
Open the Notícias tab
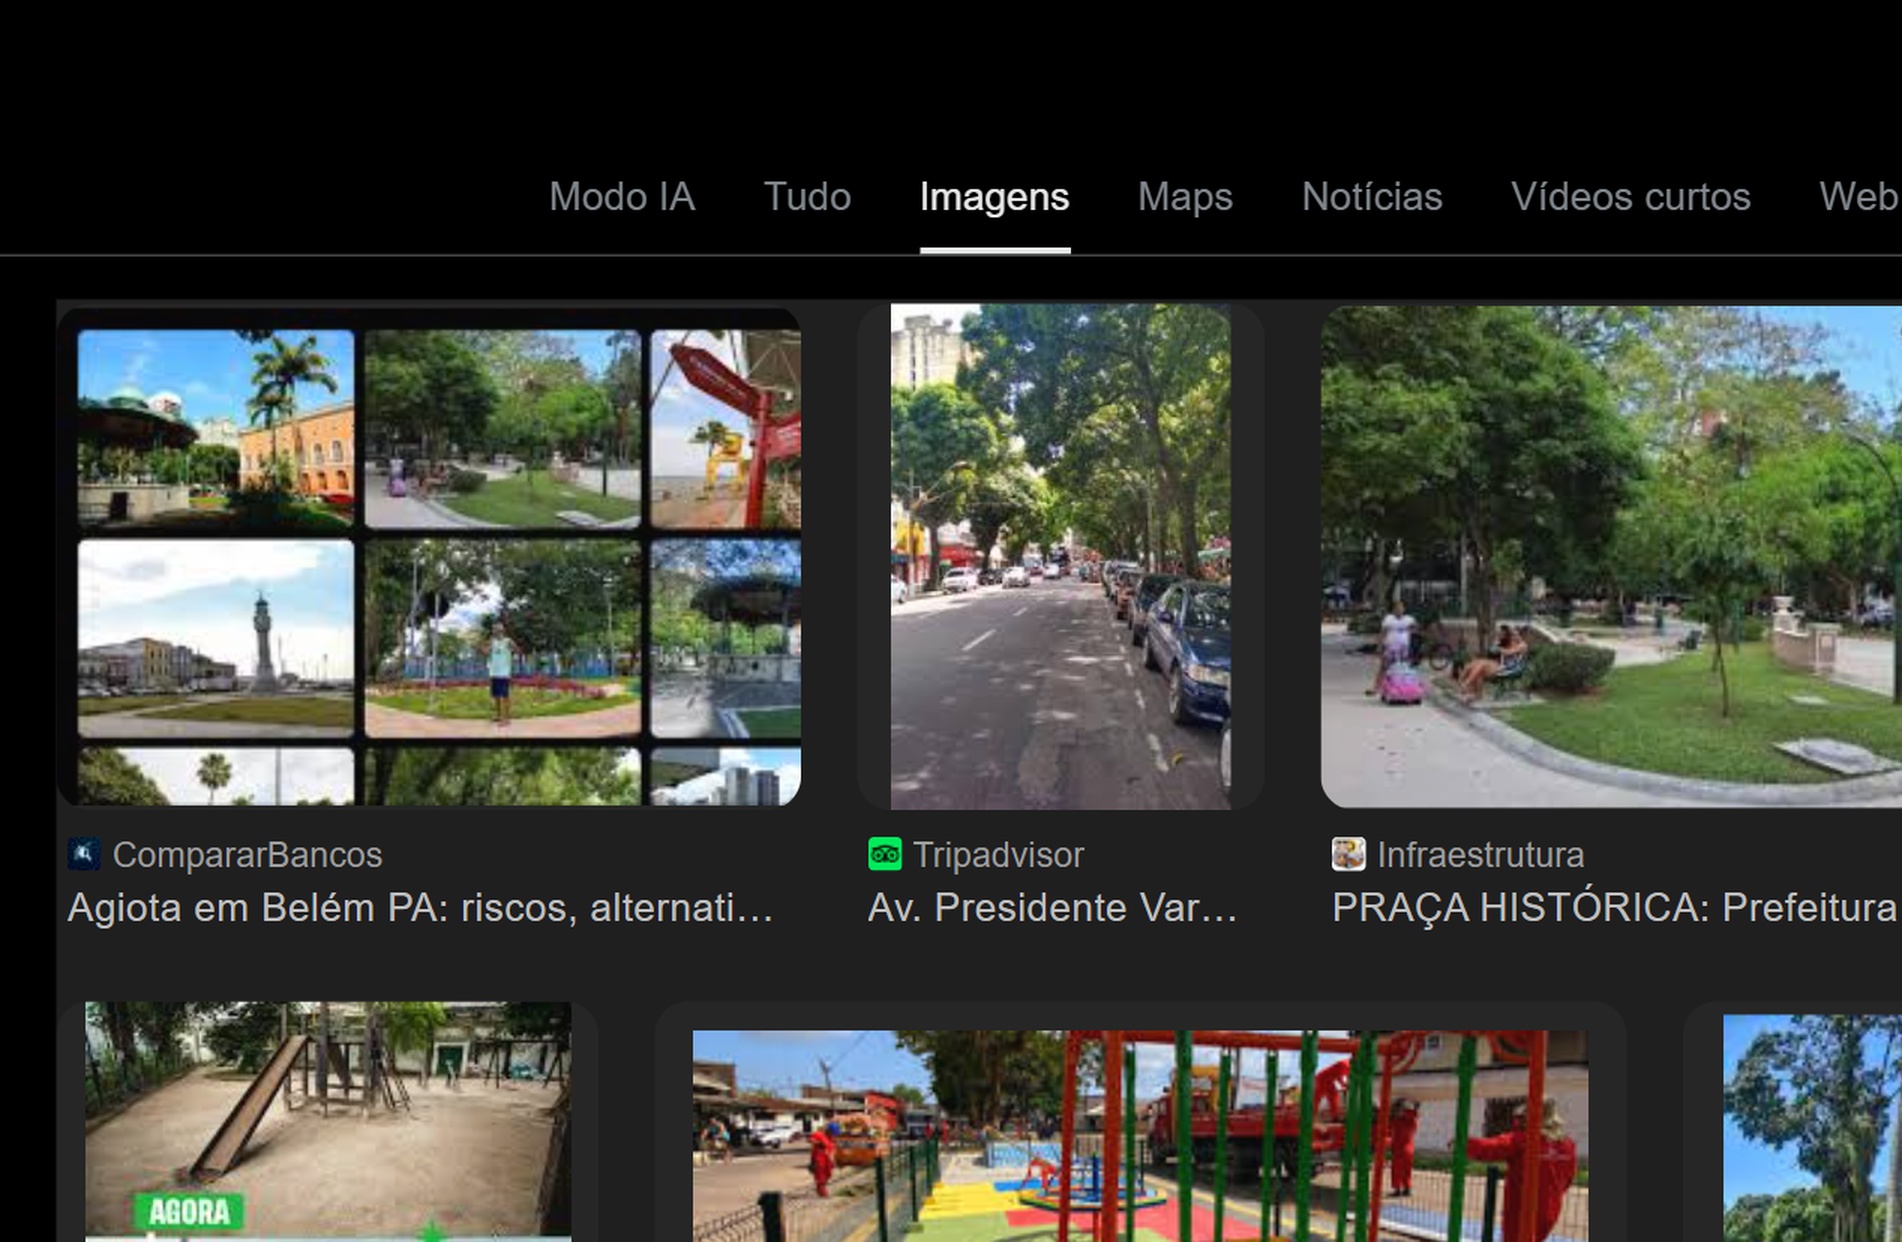click(1371, 197)
